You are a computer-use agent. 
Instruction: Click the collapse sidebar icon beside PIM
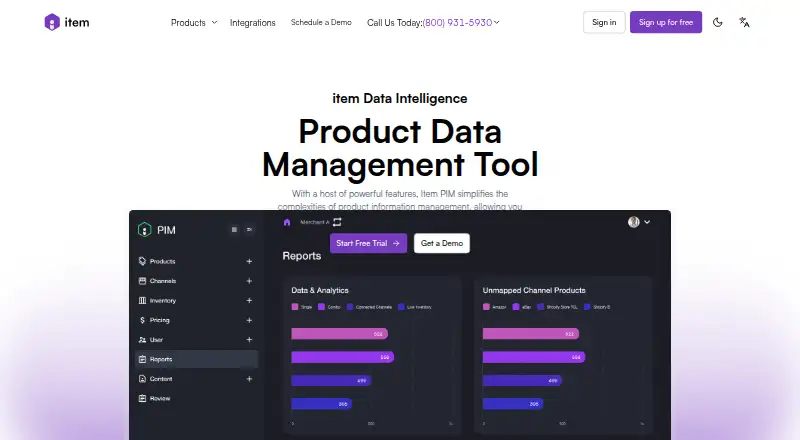coord(249,230)
